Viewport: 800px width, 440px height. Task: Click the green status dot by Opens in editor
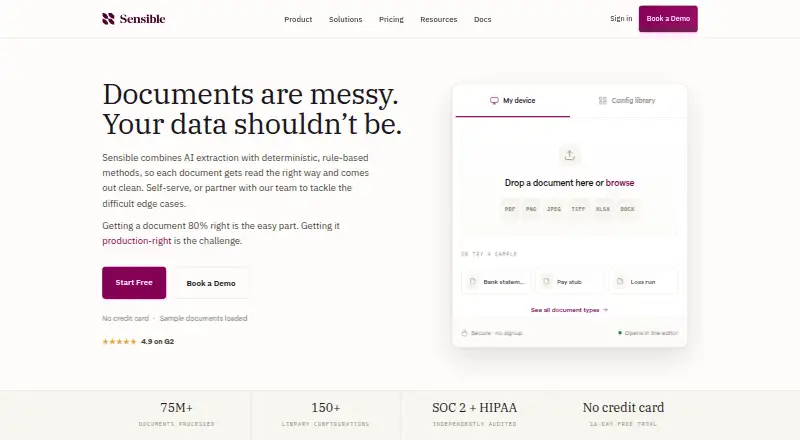pos(620,333)
